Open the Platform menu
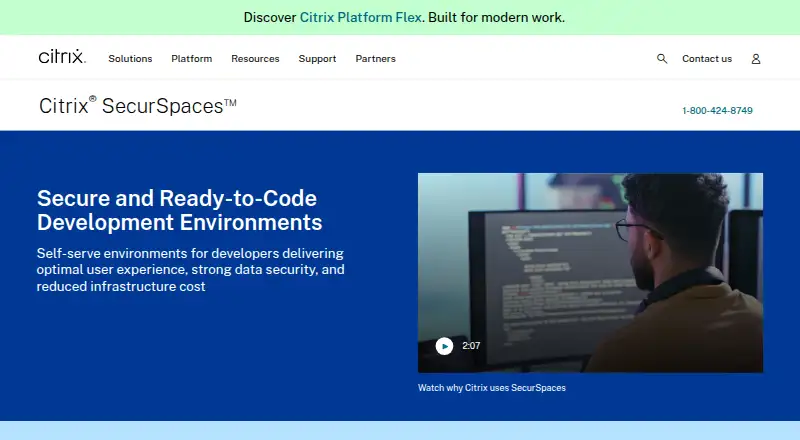The image size is (800, 440). coord(192,59)
